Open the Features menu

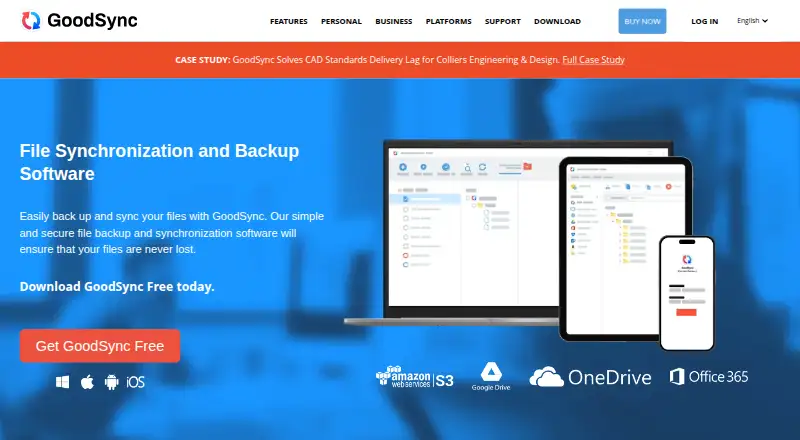click(289, 21)
